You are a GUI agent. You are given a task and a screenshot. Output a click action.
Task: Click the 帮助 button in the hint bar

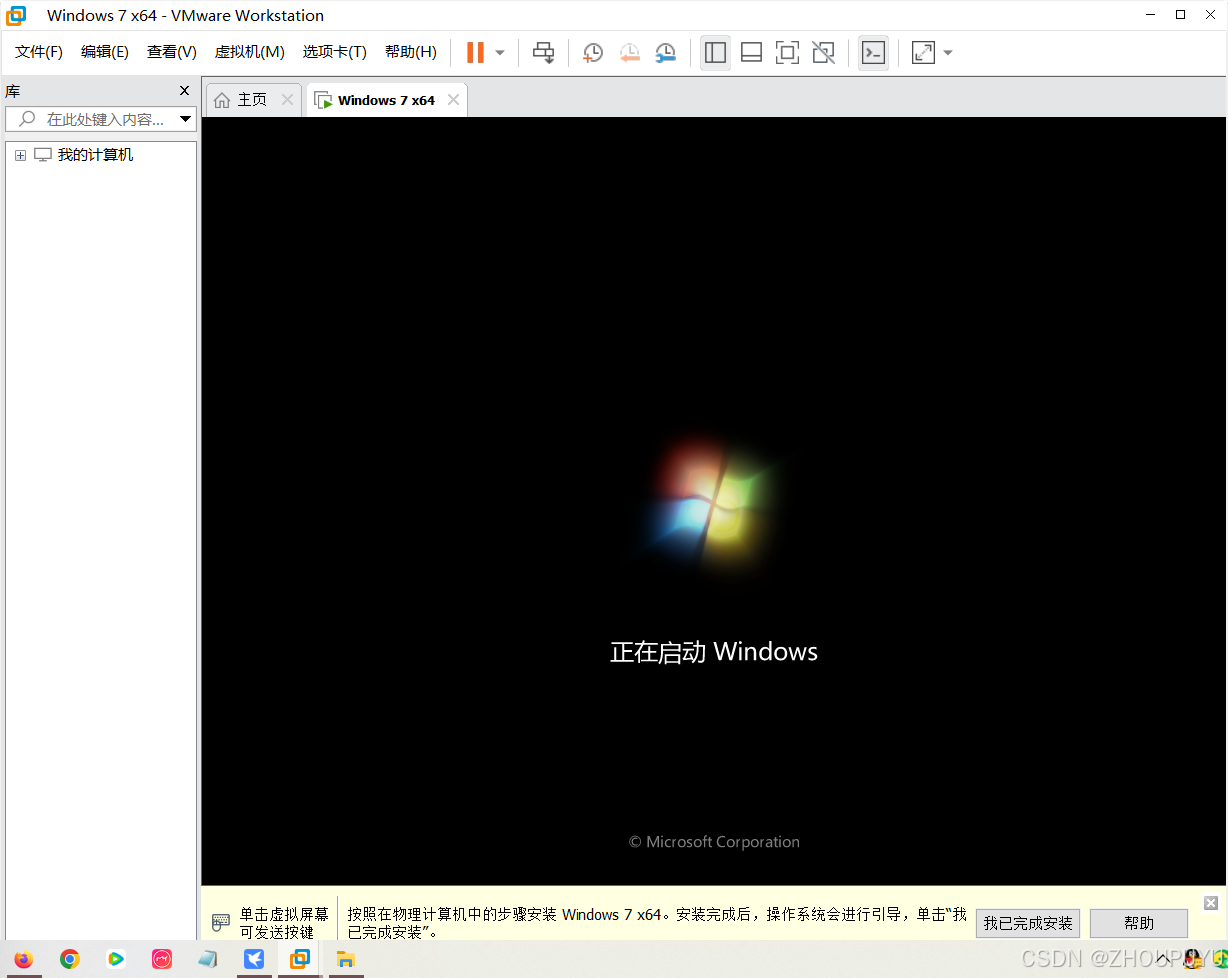coord(1138,923)
